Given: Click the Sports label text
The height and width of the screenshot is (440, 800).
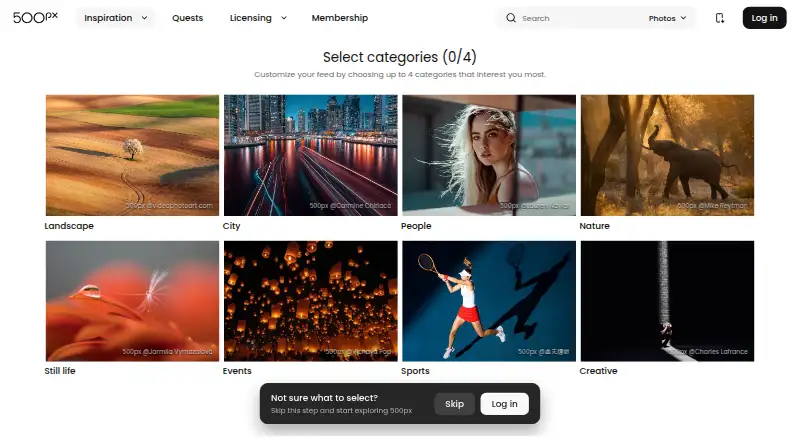Looking at the screenshot, I should click(415, 371).
